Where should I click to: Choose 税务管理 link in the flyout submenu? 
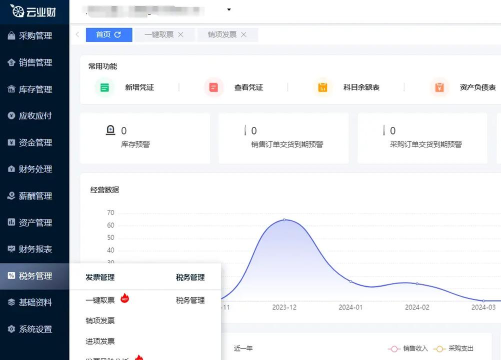pos(190,300)
